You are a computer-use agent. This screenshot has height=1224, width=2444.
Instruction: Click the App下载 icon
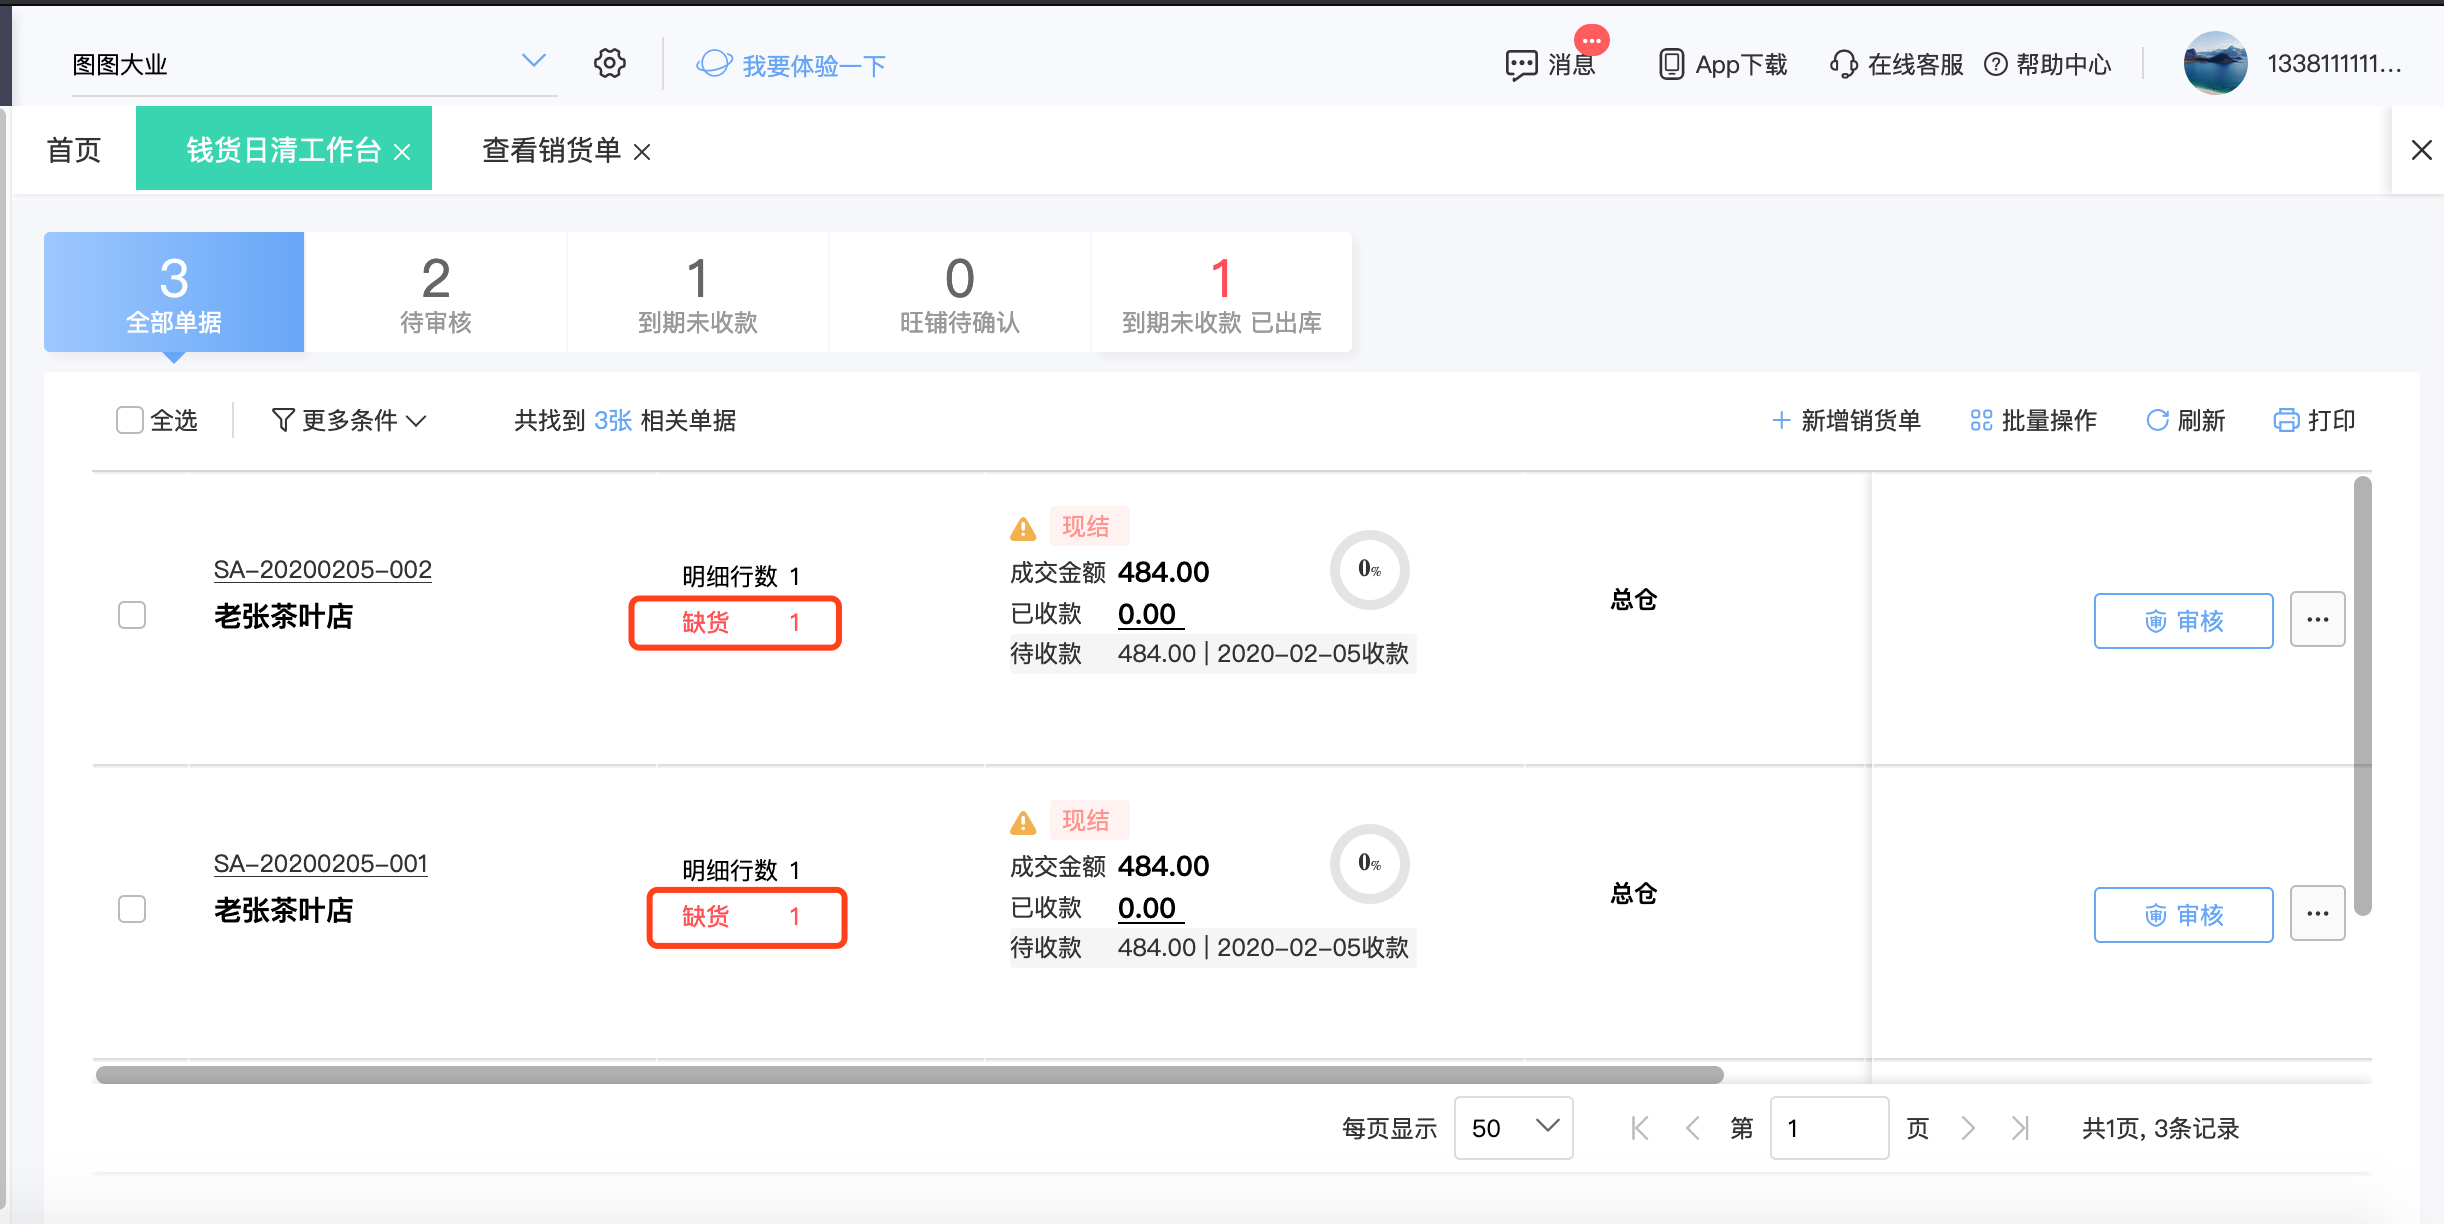1667,62
